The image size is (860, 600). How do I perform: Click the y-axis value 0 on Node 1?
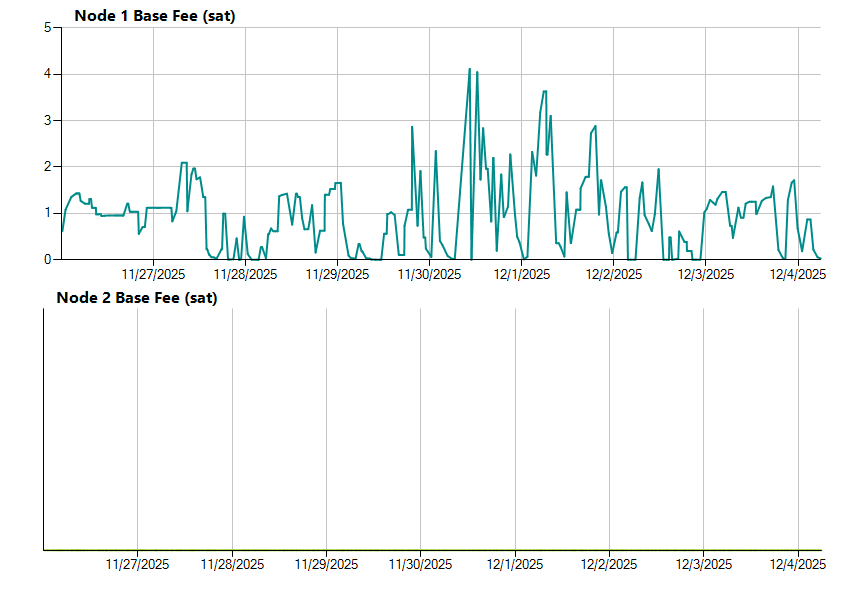pyautogui.click(x=47, y=259)
